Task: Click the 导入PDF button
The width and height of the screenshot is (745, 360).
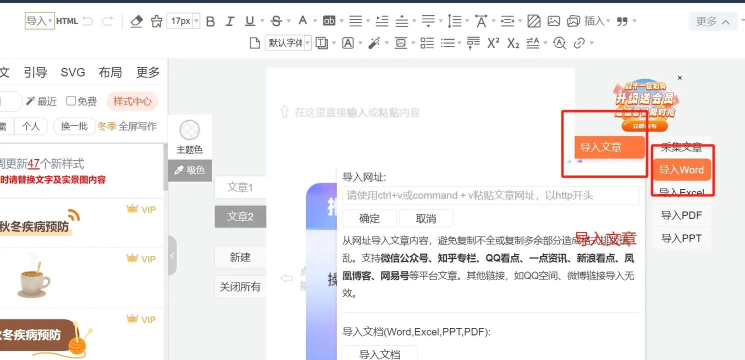Action: 681,216
